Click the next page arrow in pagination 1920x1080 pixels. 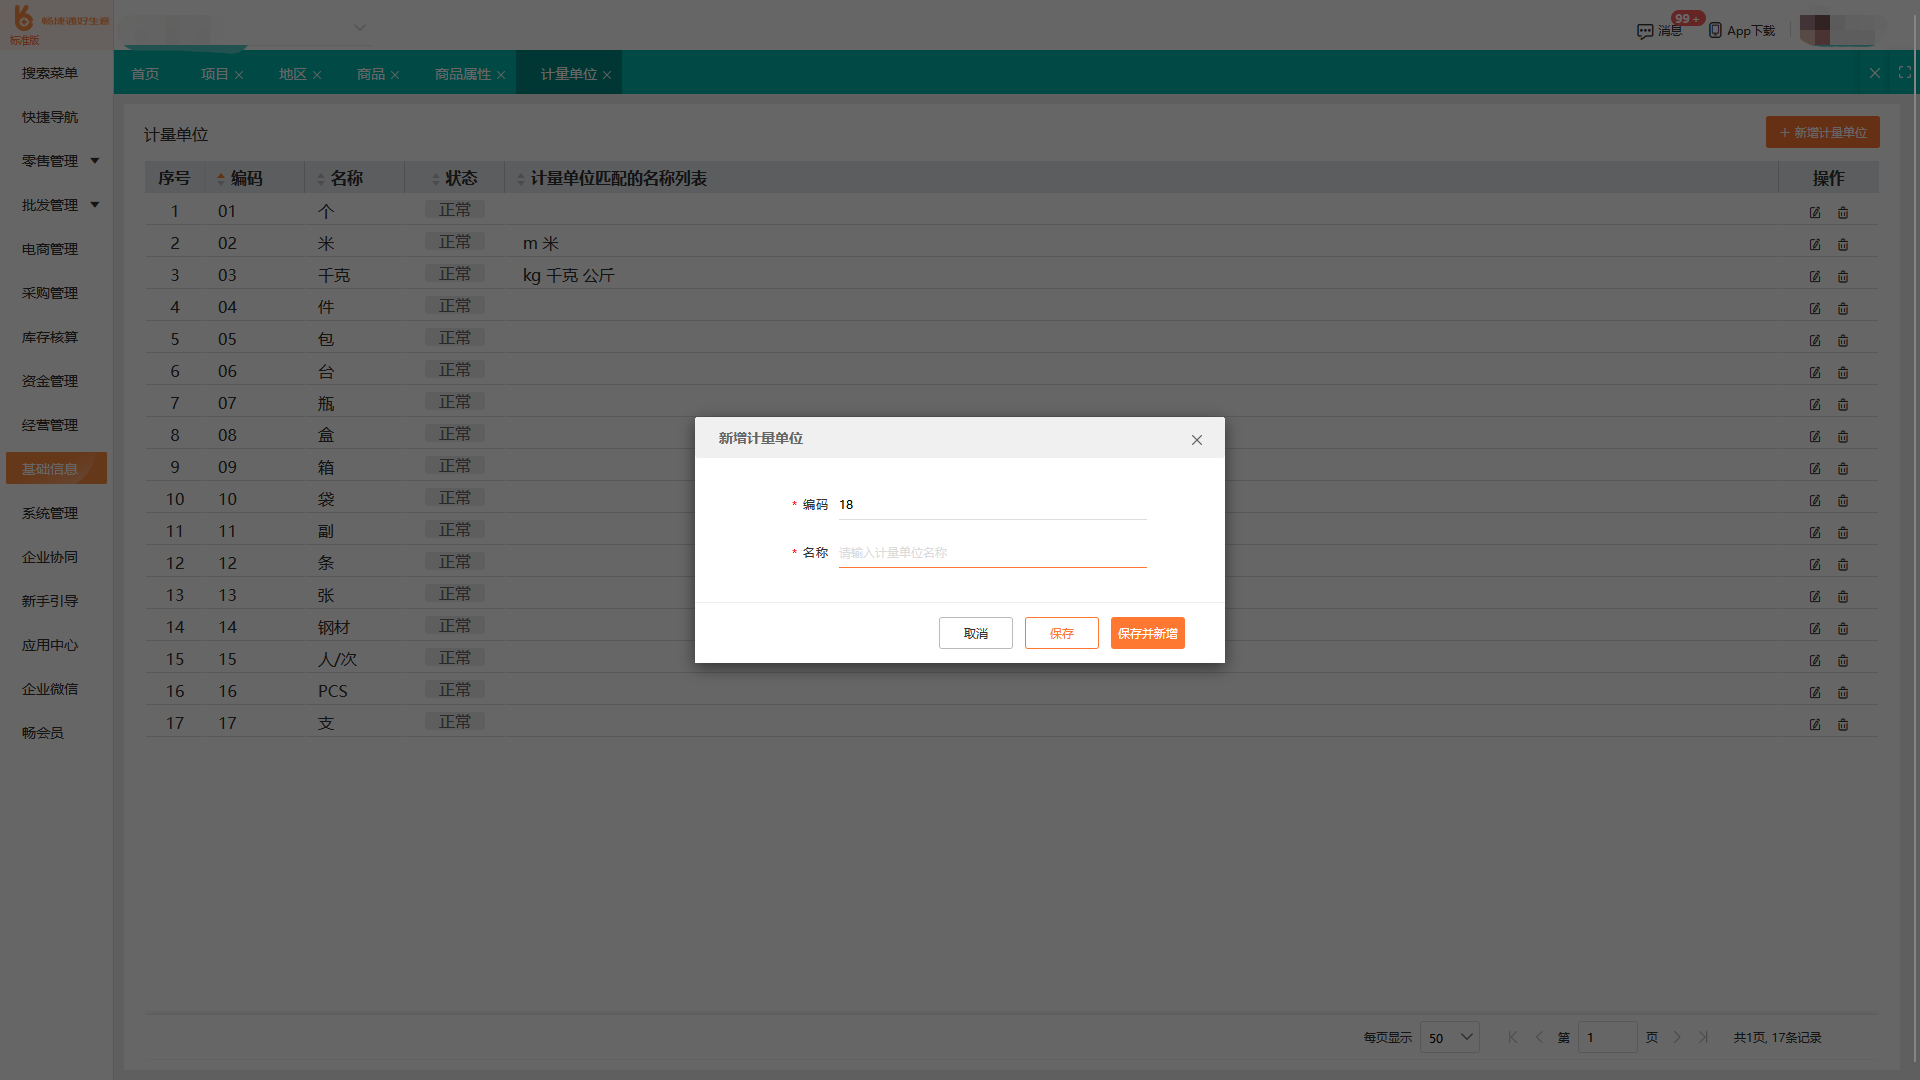pyautogui.click(x=1677, y=1036)
